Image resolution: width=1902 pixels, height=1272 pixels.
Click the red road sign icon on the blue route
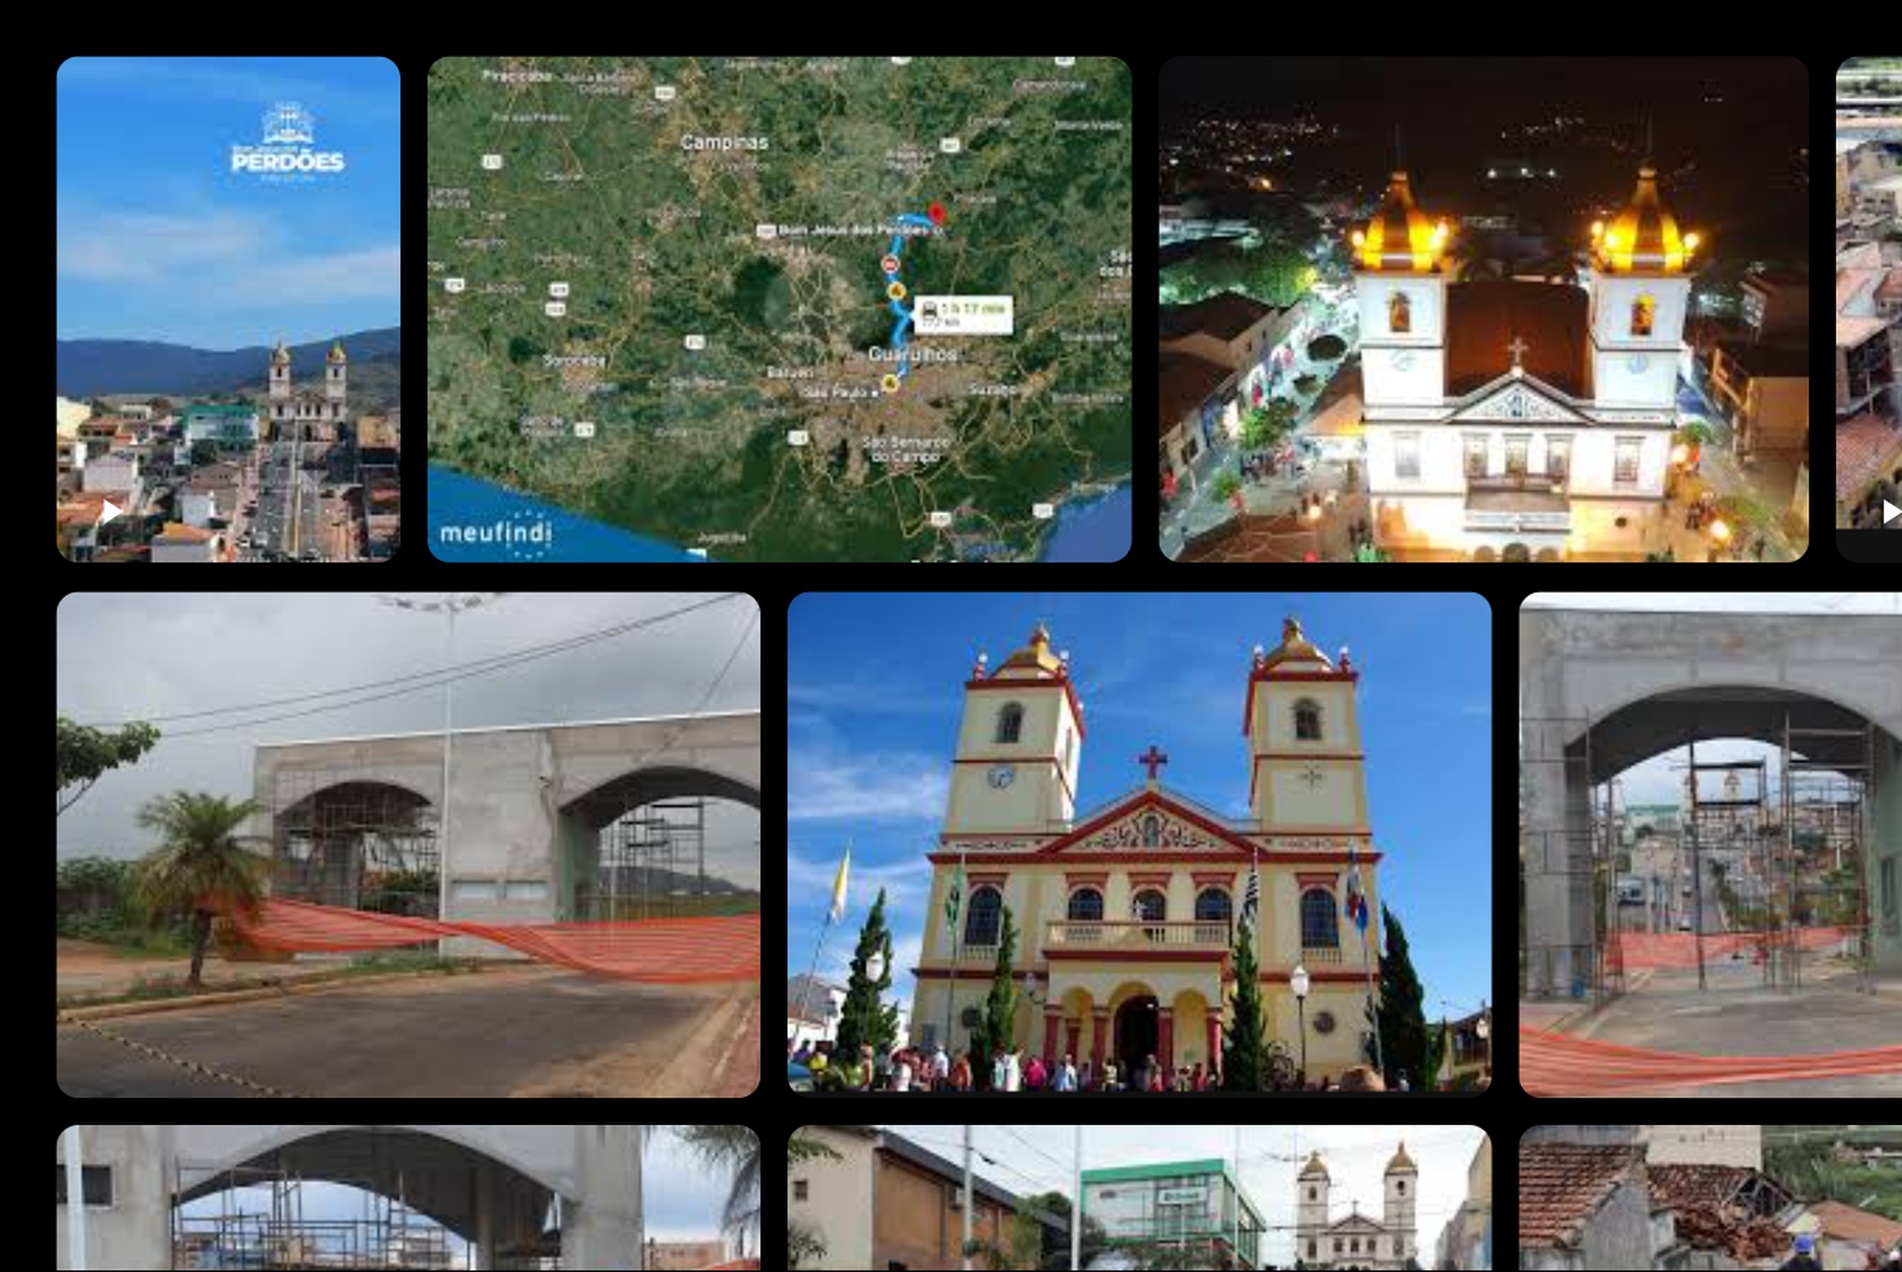889,264
